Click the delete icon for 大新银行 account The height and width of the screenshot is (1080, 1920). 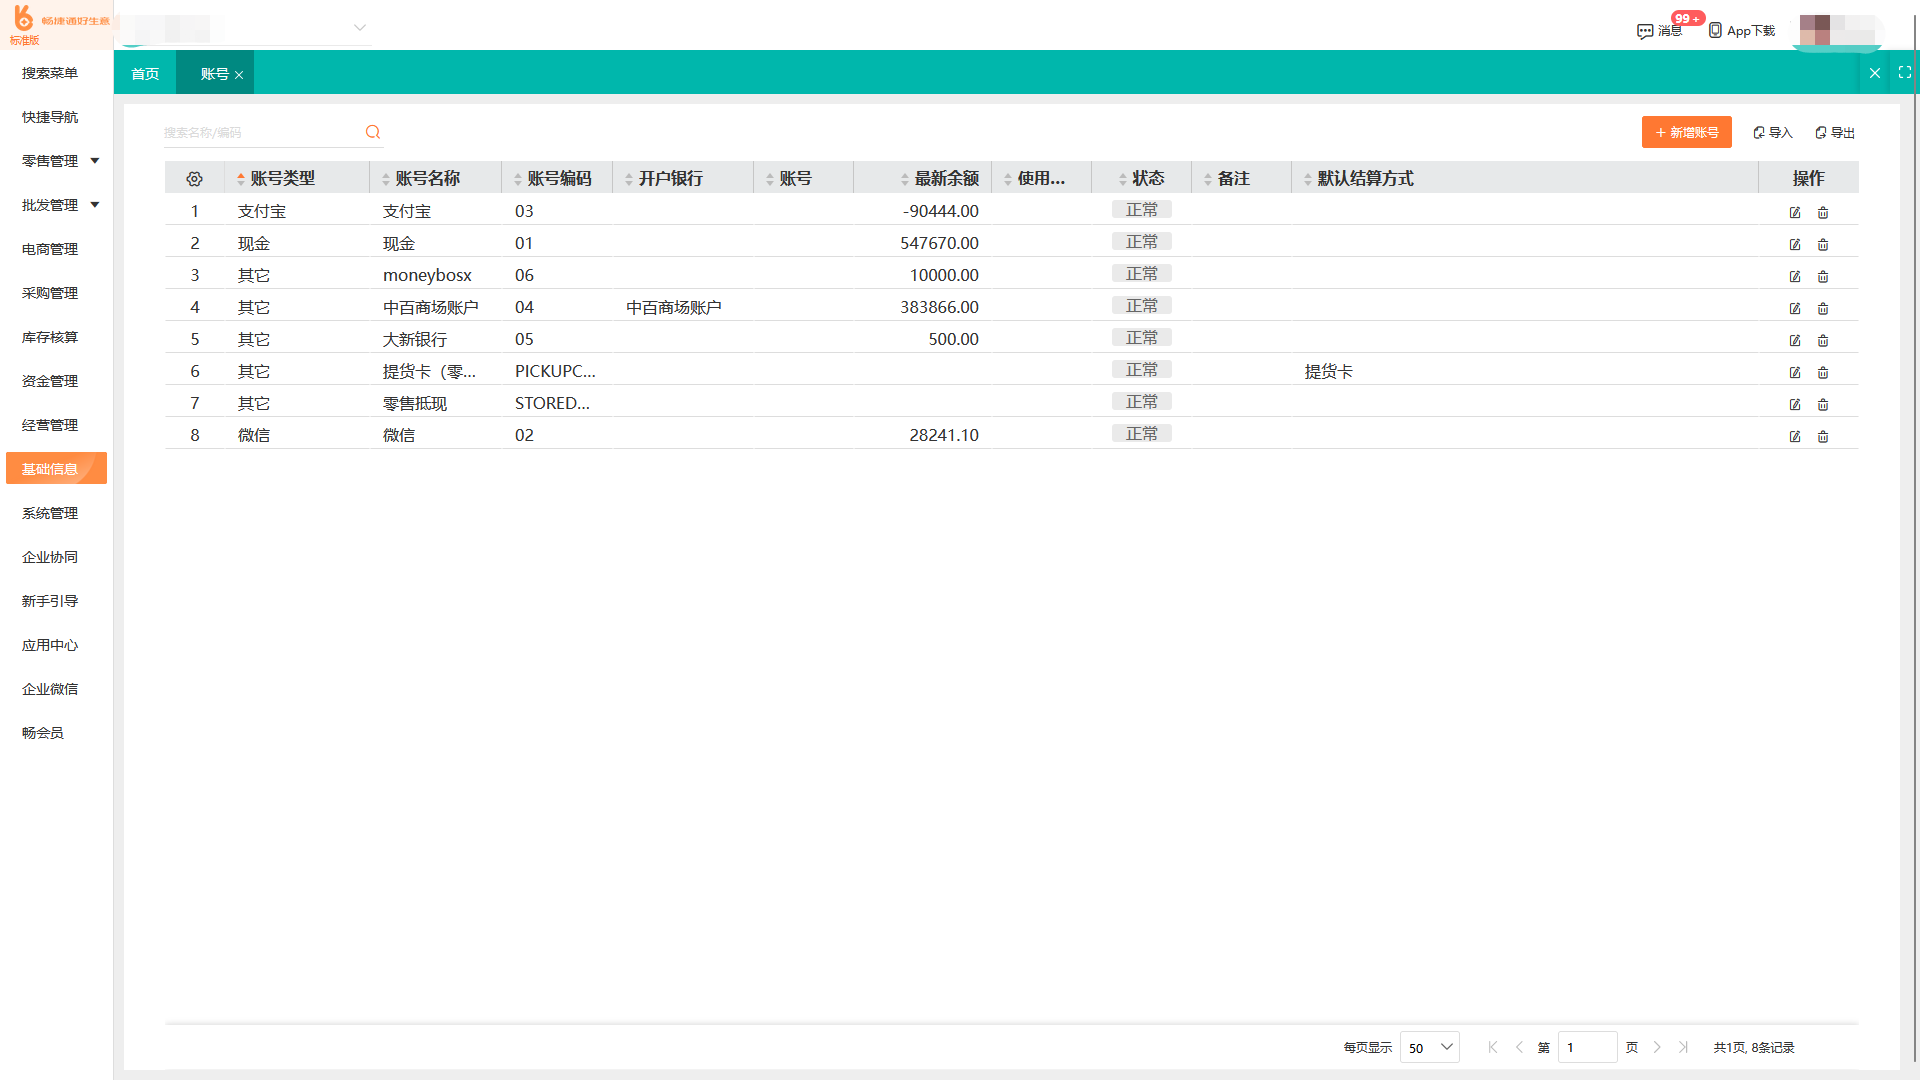1822,339
